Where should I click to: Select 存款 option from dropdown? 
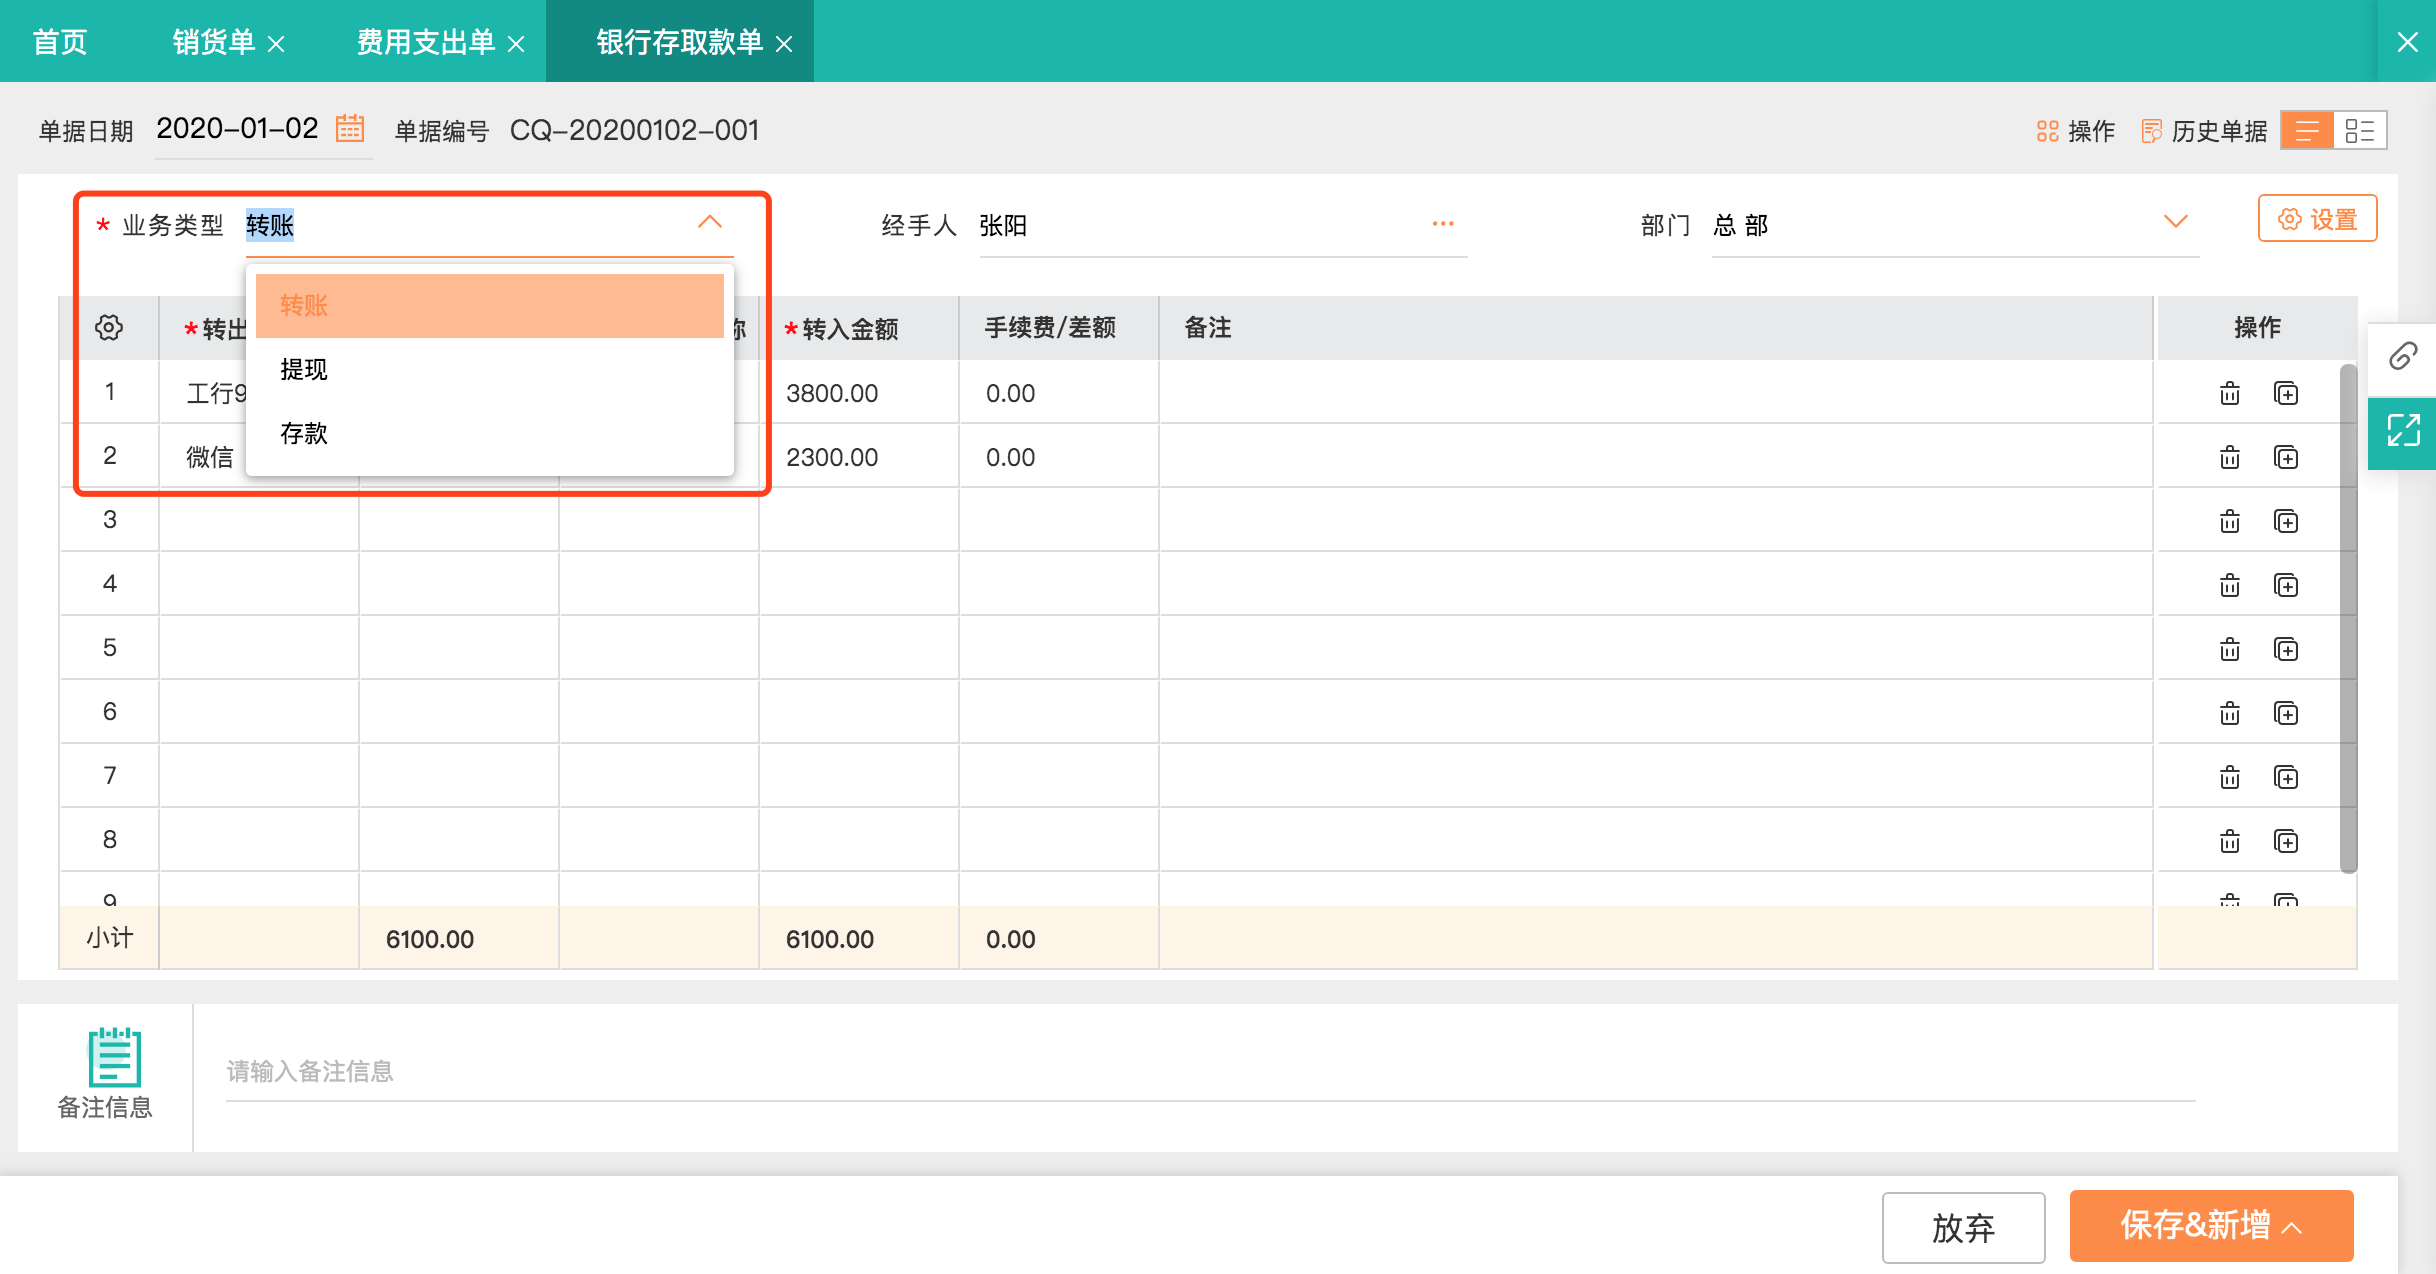(304, 432)
